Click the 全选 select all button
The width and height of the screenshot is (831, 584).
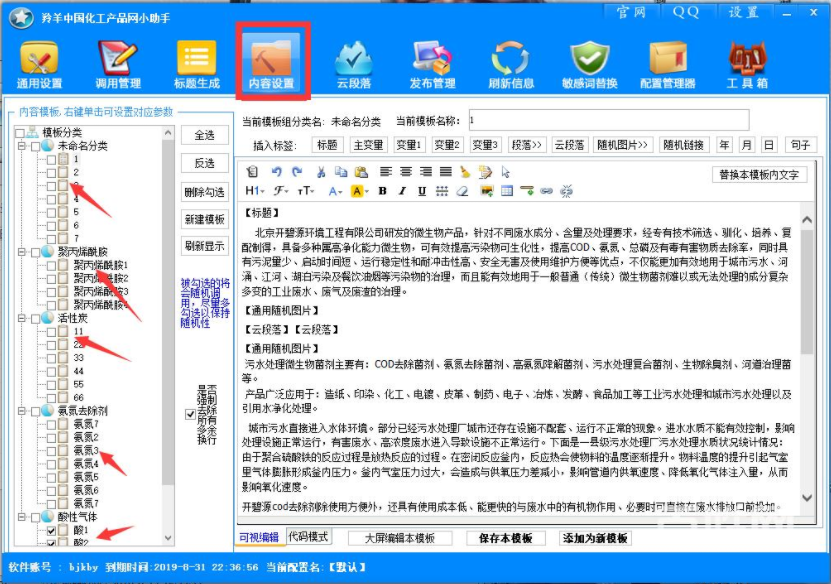204,135
